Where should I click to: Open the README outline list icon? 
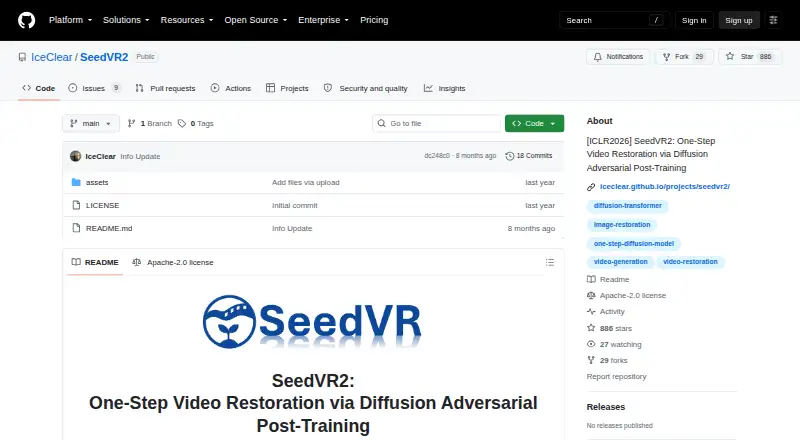pos(549,262)
